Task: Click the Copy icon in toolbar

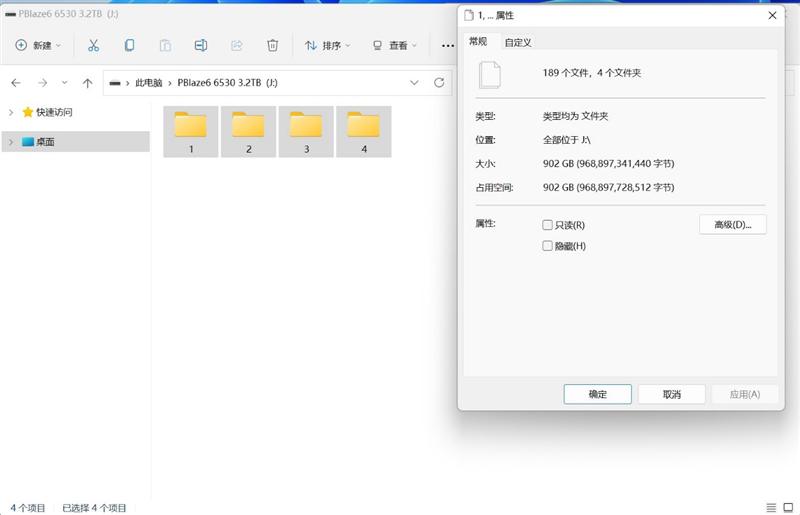Action: pyautogui.click(x=129, y=45)
